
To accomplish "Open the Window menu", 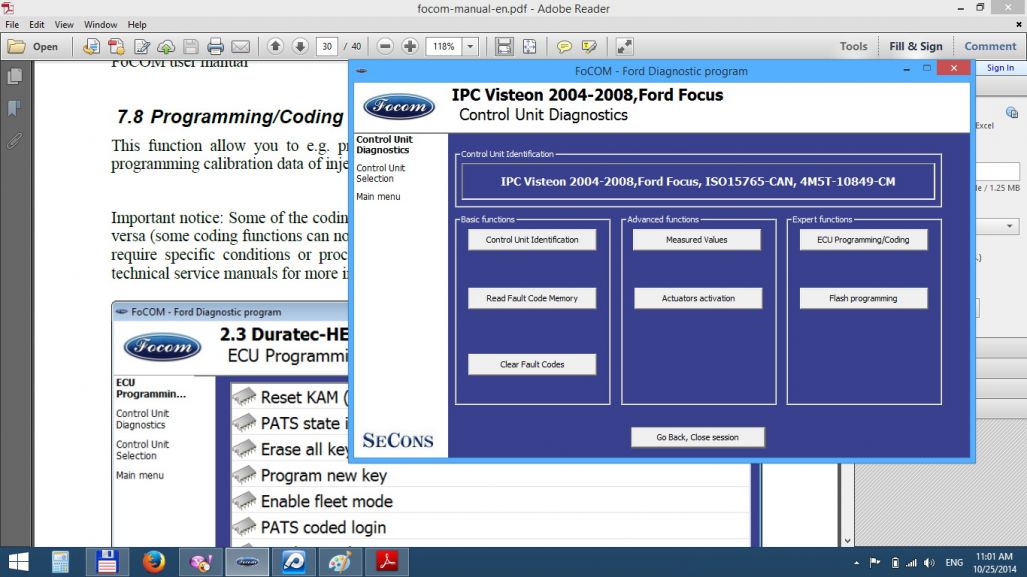I will pos(99,24).
